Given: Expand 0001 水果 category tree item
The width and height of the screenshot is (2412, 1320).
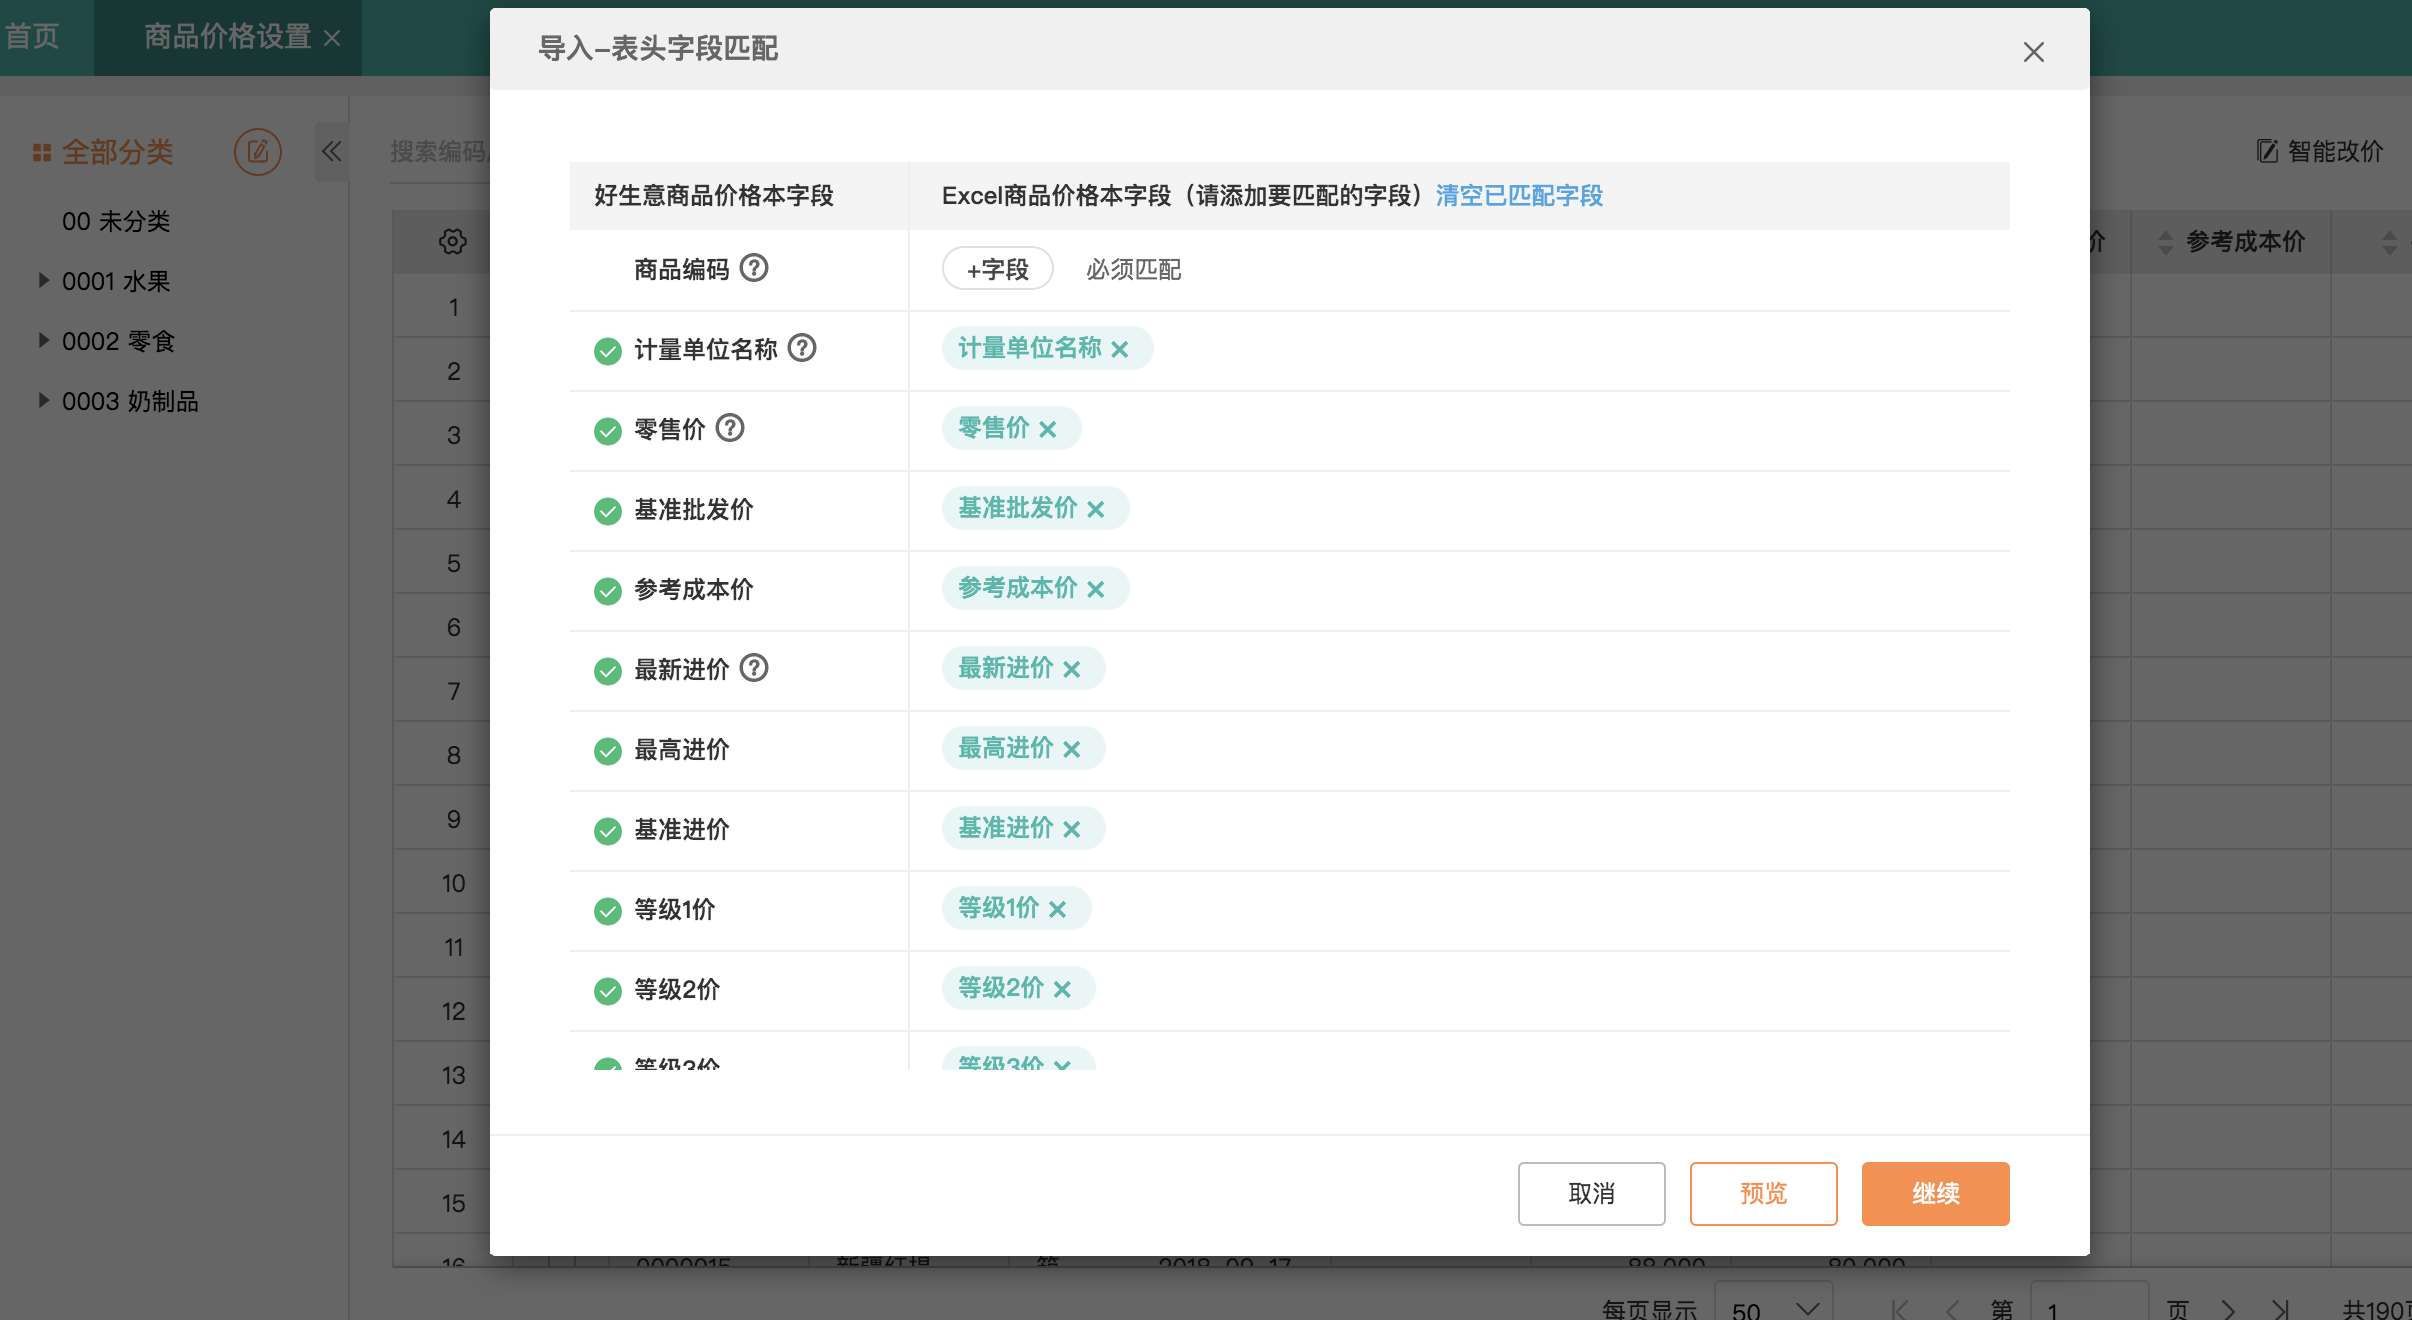Looking at the screenshot, I should coord(42,280).
